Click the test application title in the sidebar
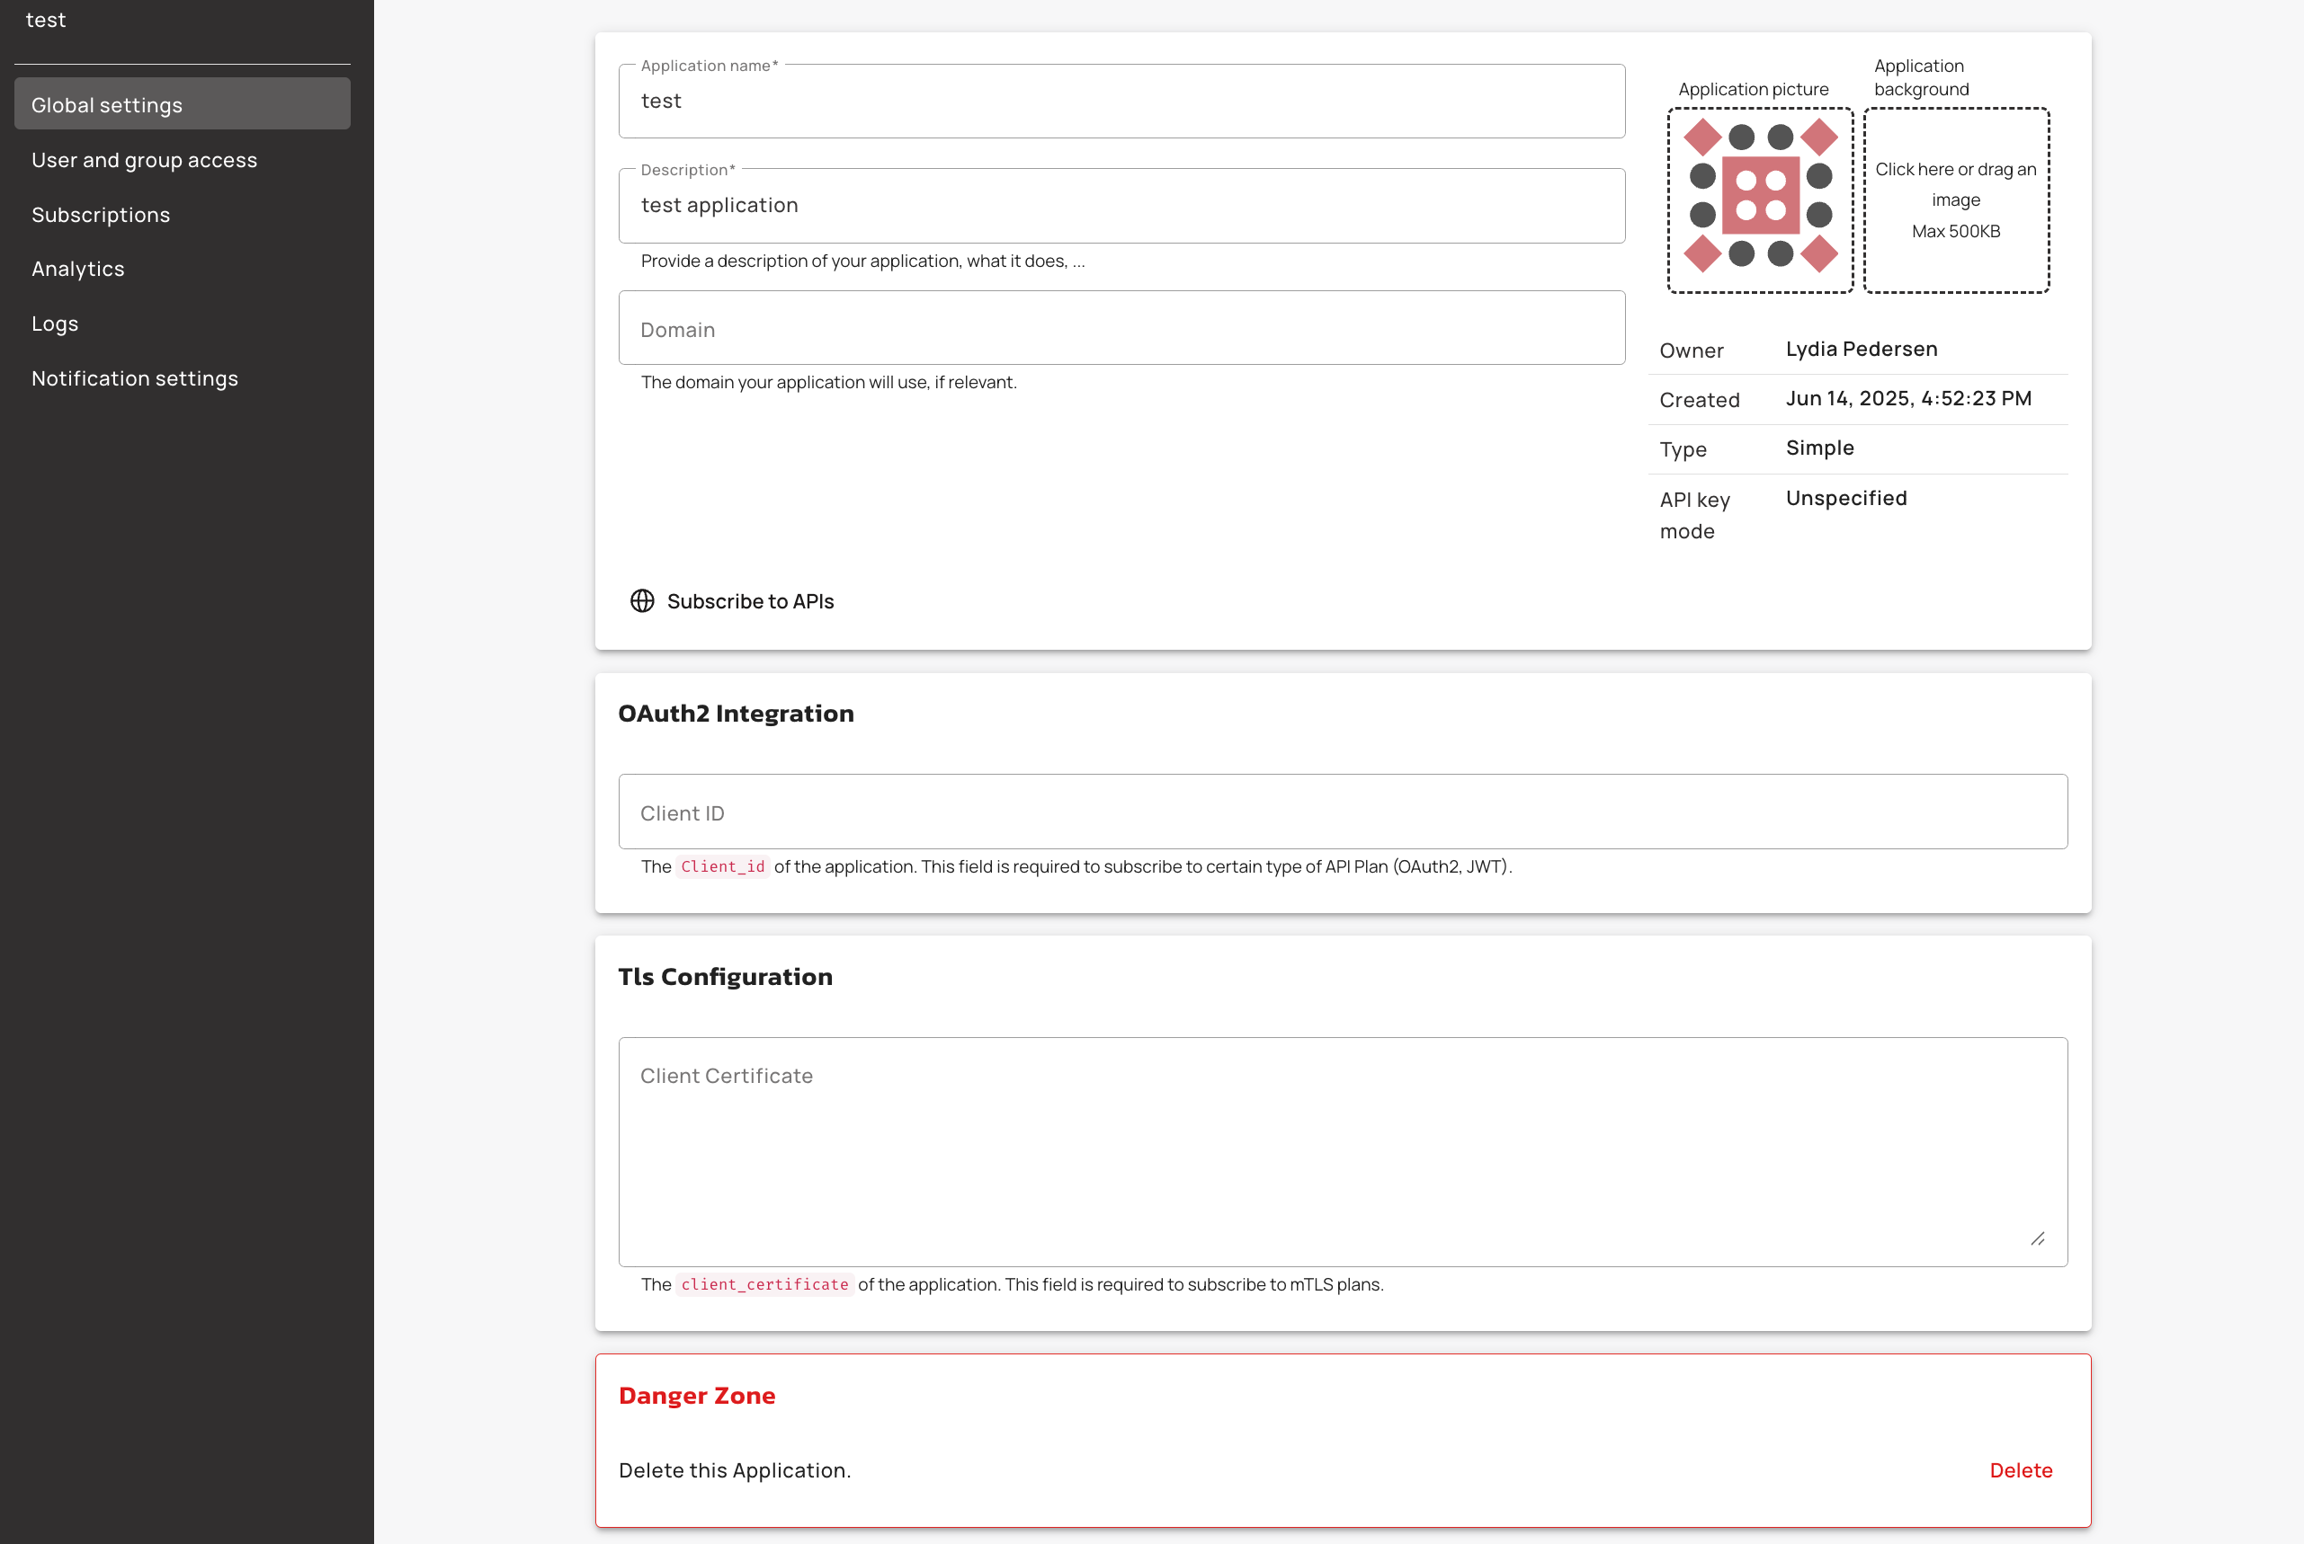The height and width of the screenshot is (1544, 2304). pyautogui.click(x=46, y=20)
